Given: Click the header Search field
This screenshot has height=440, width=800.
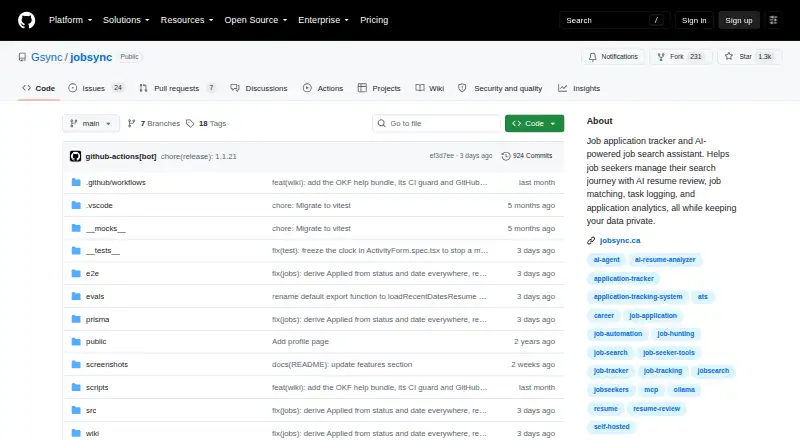Looking at the screenshot, I should (x=614, y=20).
